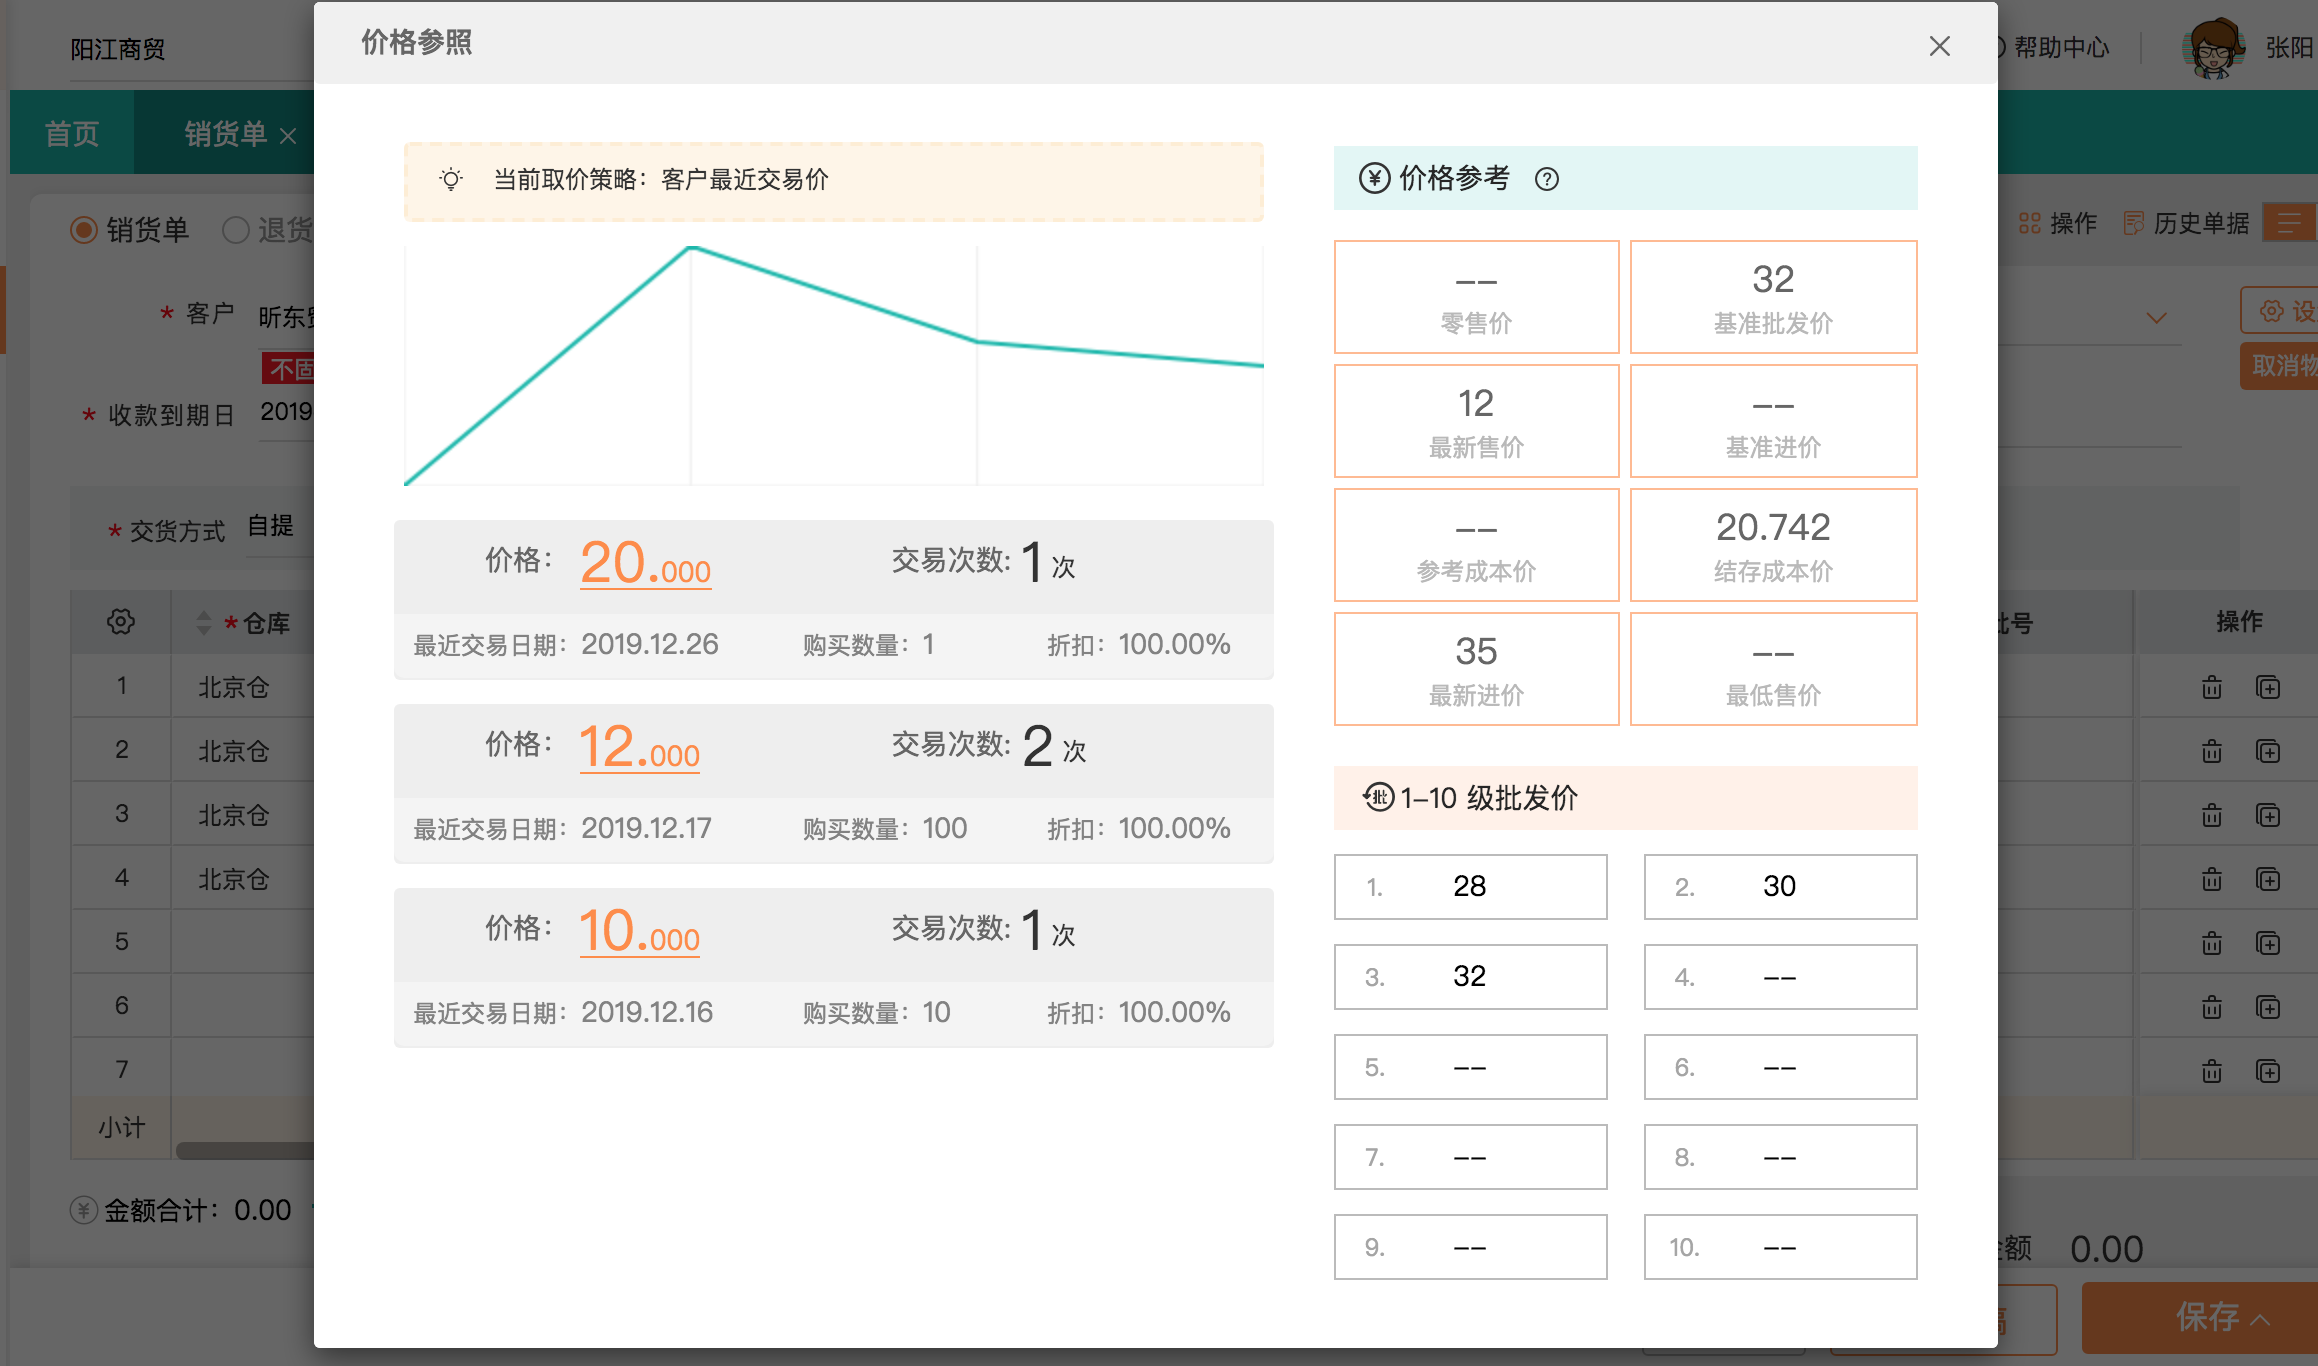Click the price 20.000 to apply it
2318x1366 pixels.
[645, 566]
